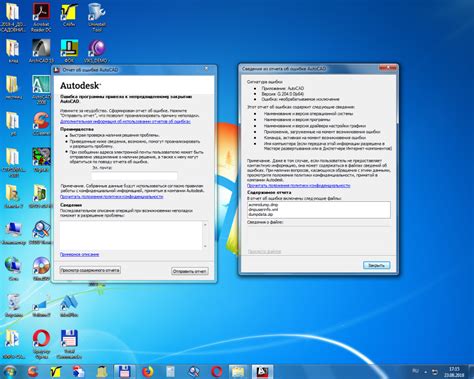The height and width of the screenshot is (379, 474).
Task: Switch to AutoCAD error report taskbar button
Action: tap(262, 371)
